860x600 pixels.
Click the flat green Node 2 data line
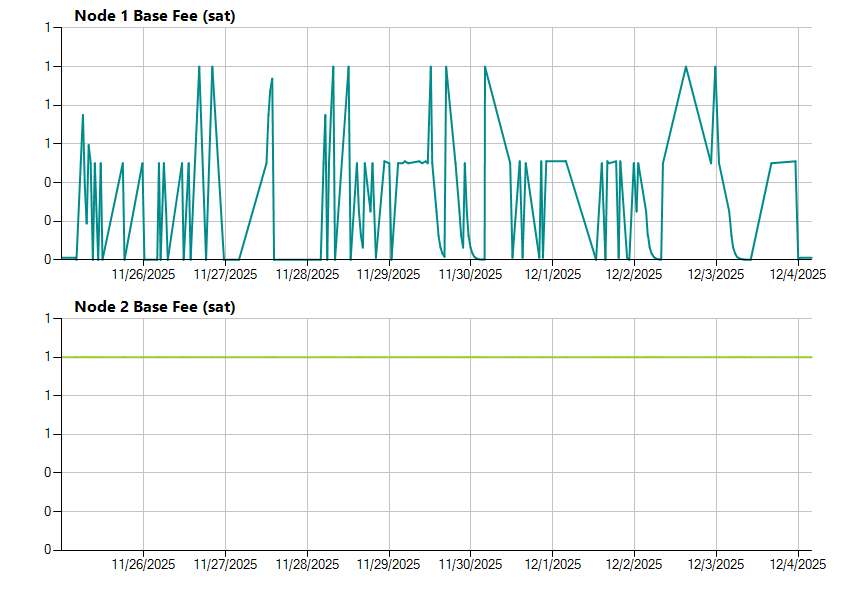[x=430, y=357]
